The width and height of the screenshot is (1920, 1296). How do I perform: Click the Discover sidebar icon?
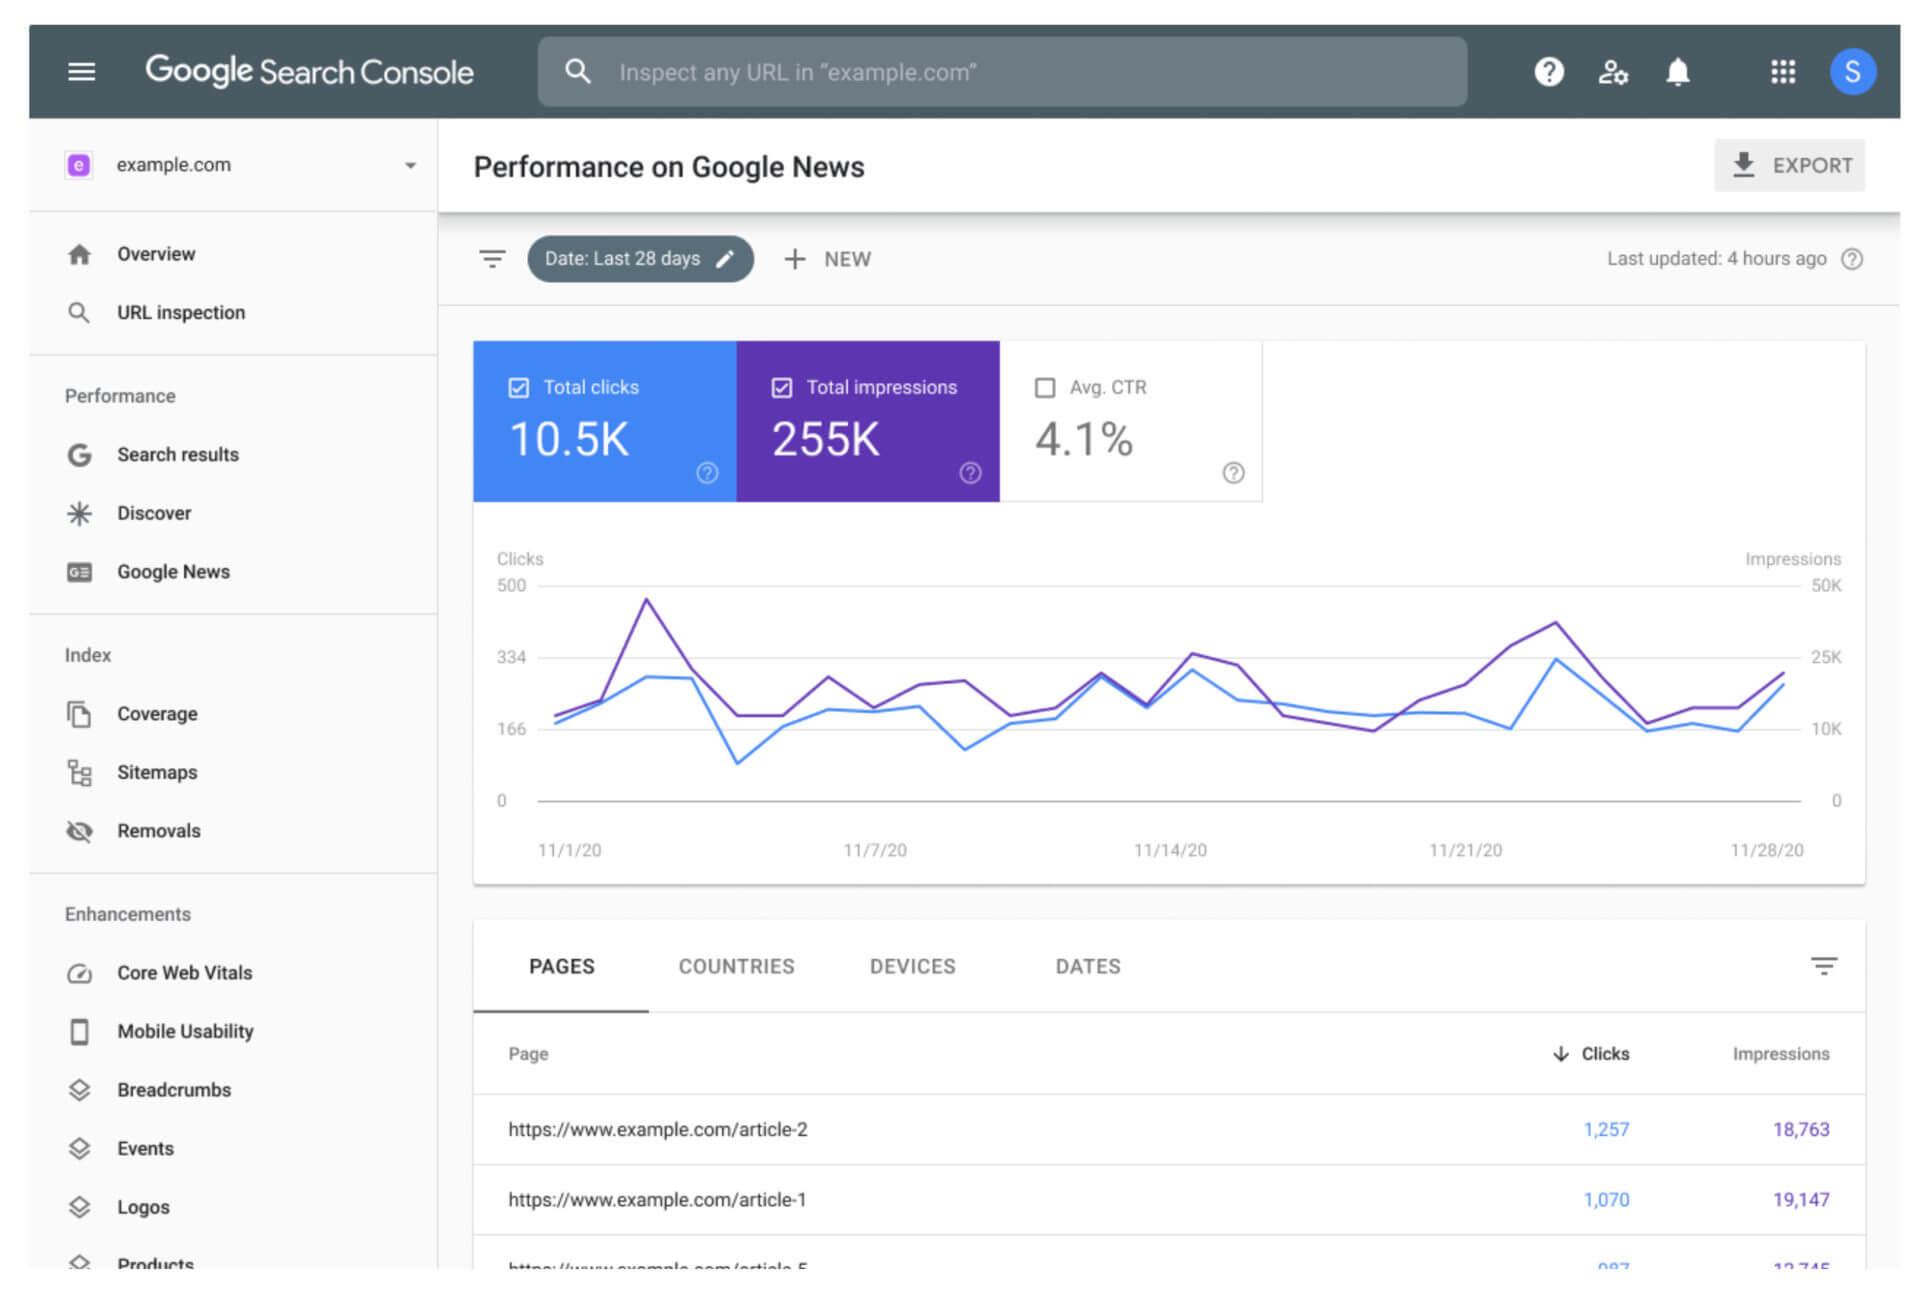80,512
